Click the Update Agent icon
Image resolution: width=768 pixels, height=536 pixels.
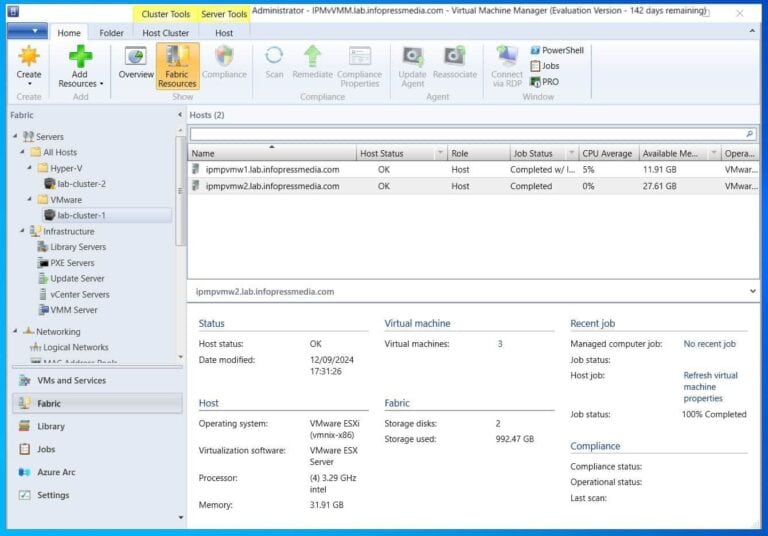412,56
